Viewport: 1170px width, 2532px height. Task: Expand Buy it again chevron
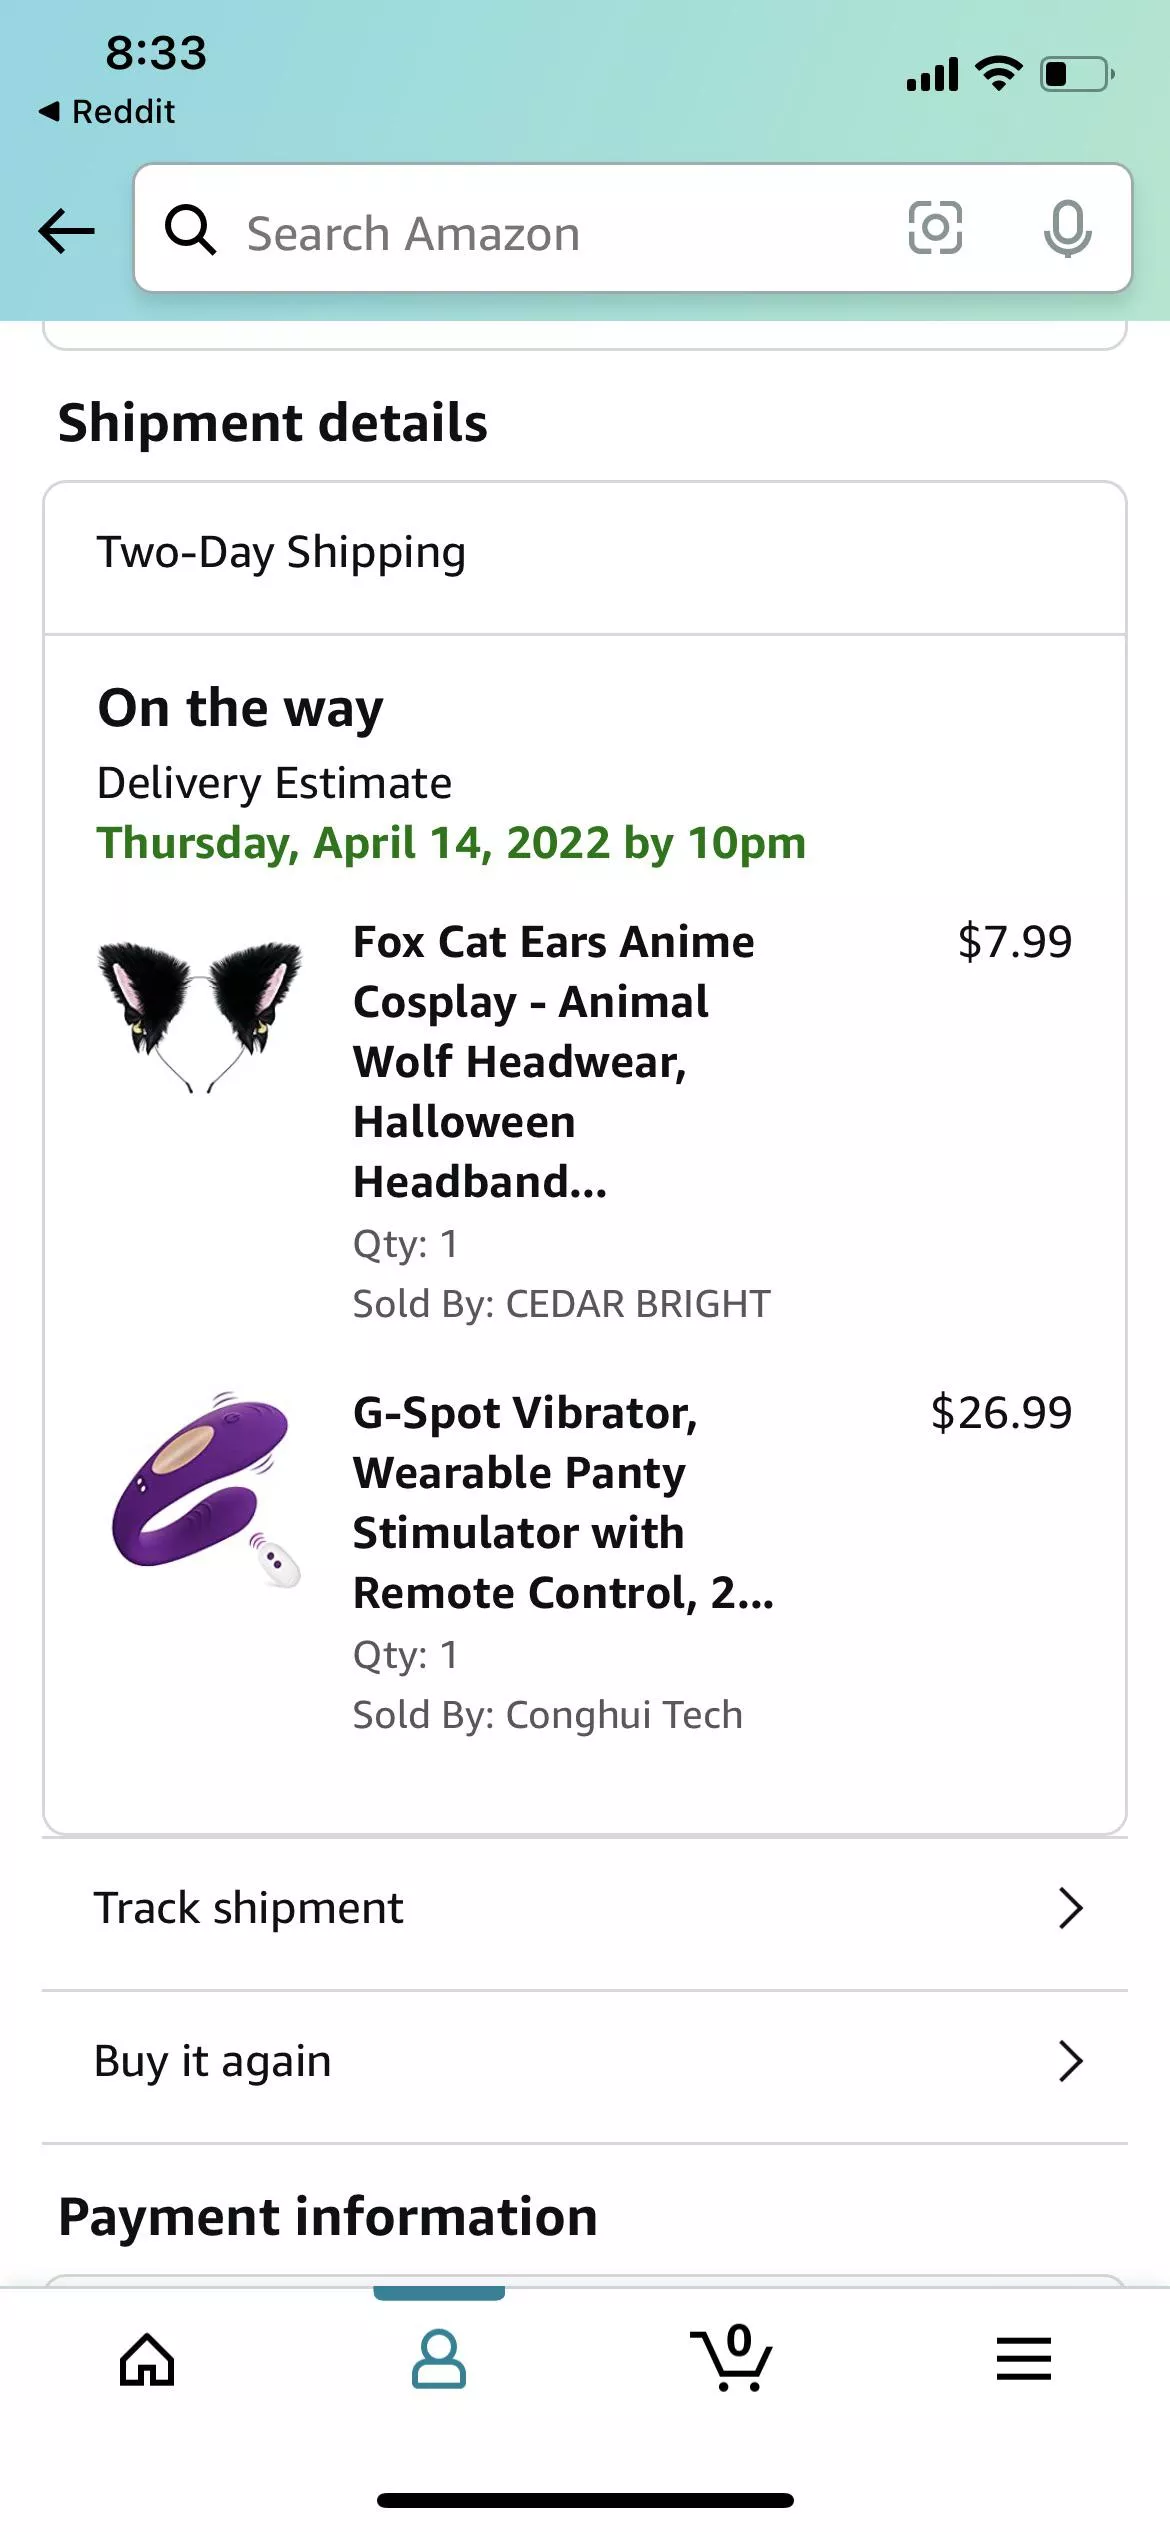1070,2062
